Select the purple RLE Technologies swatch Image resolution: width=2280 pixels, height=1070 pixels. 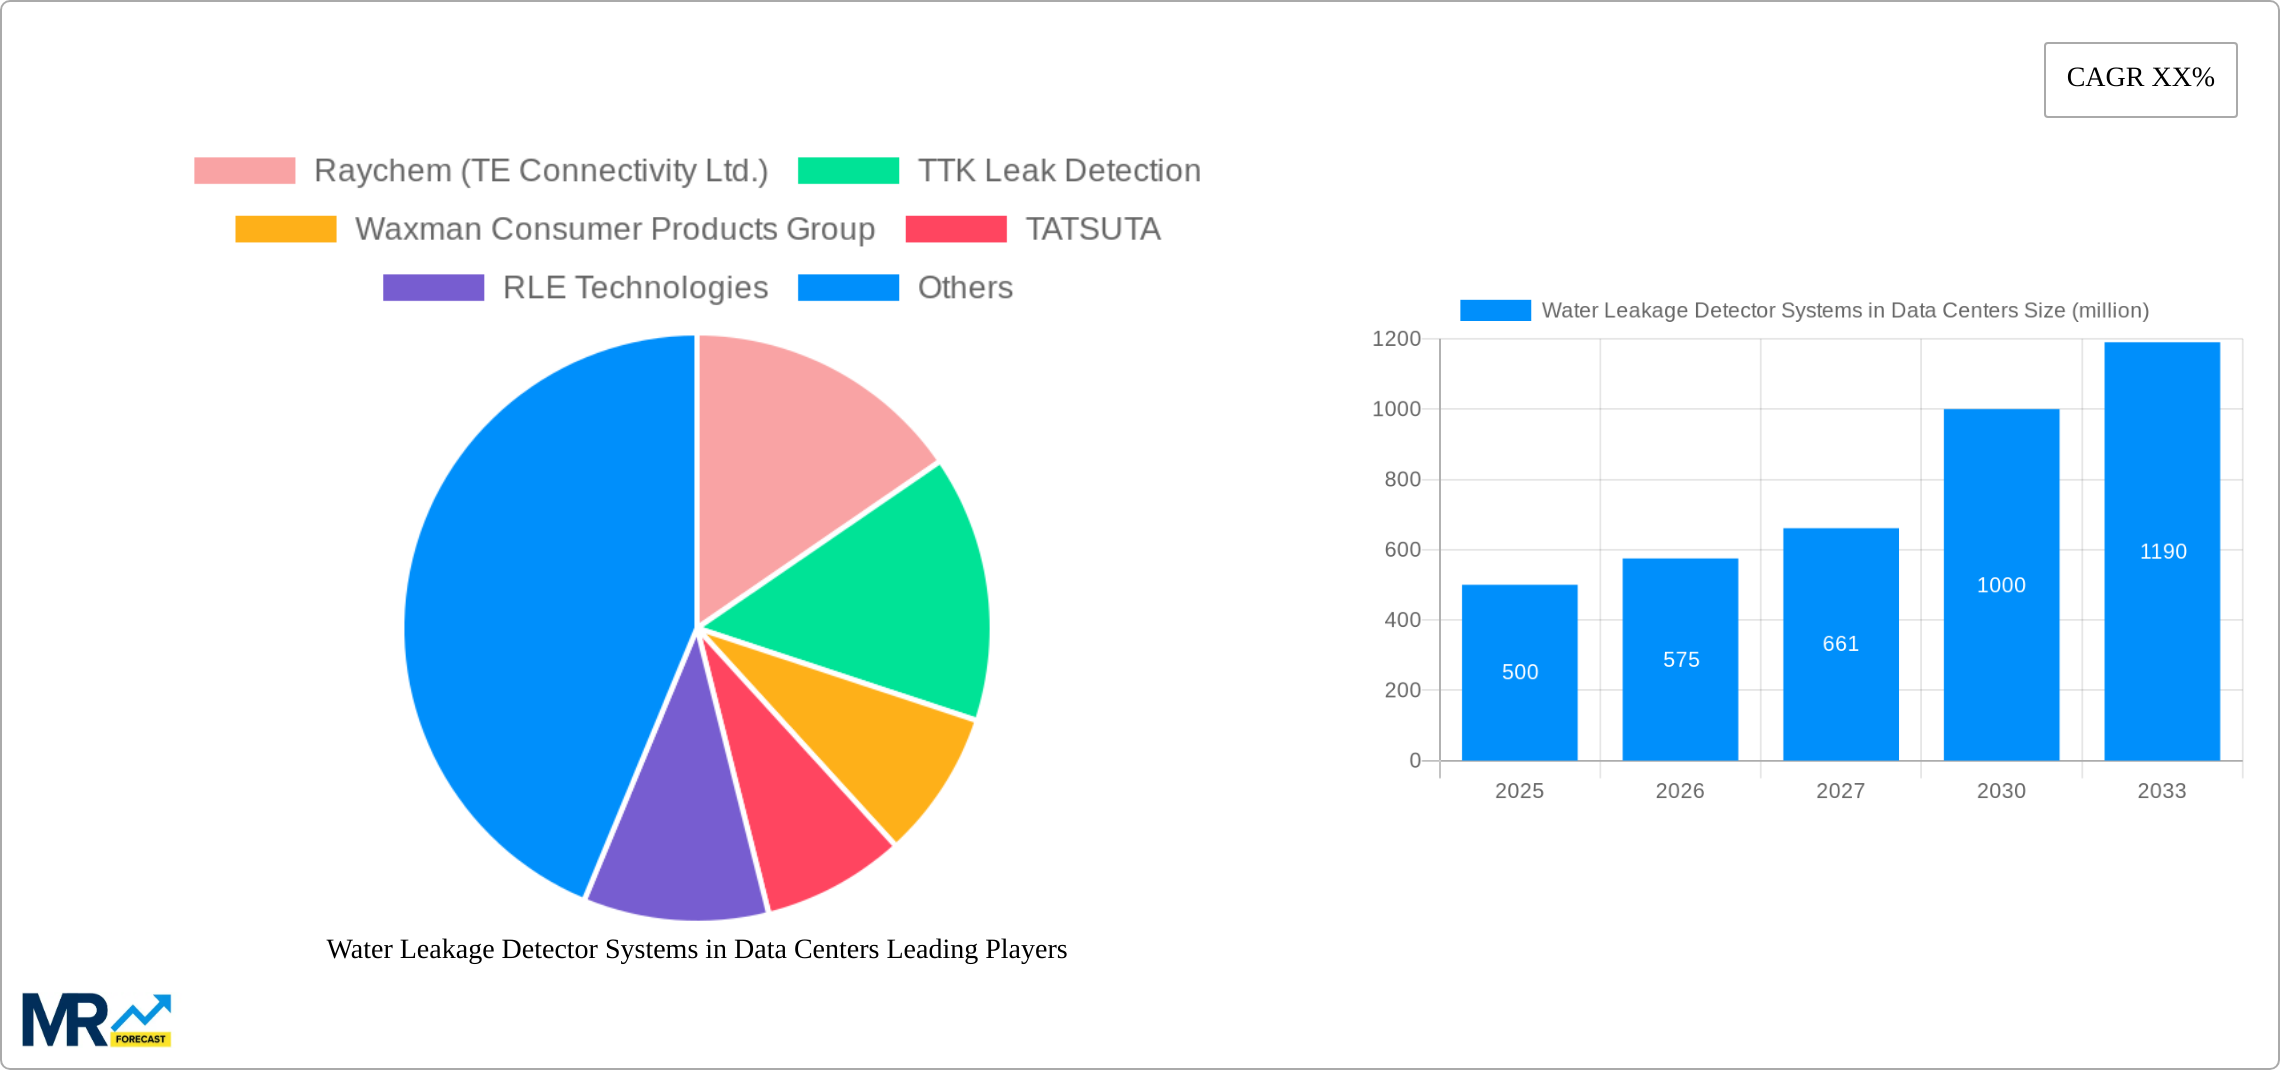click(x=432, y=288)
